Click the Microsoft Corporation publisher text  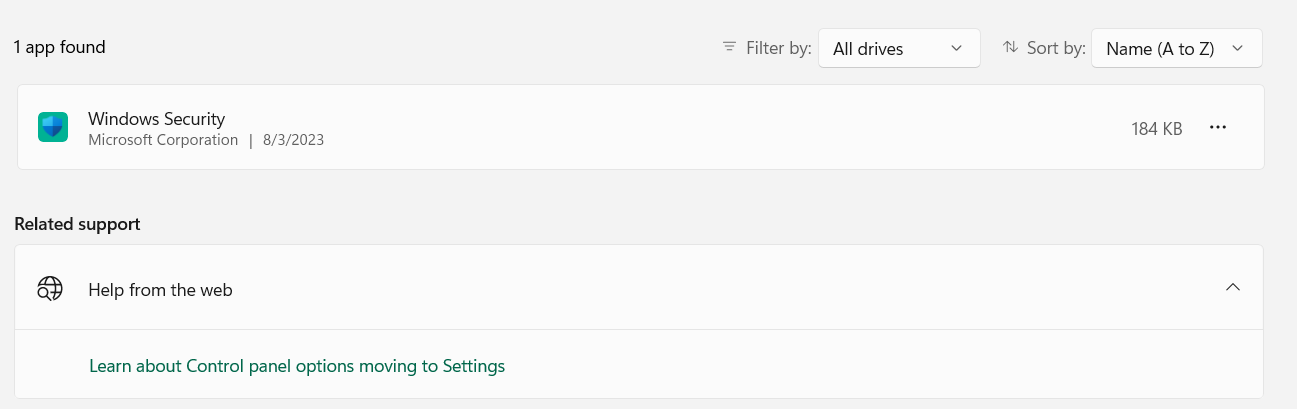click(163, 140)
